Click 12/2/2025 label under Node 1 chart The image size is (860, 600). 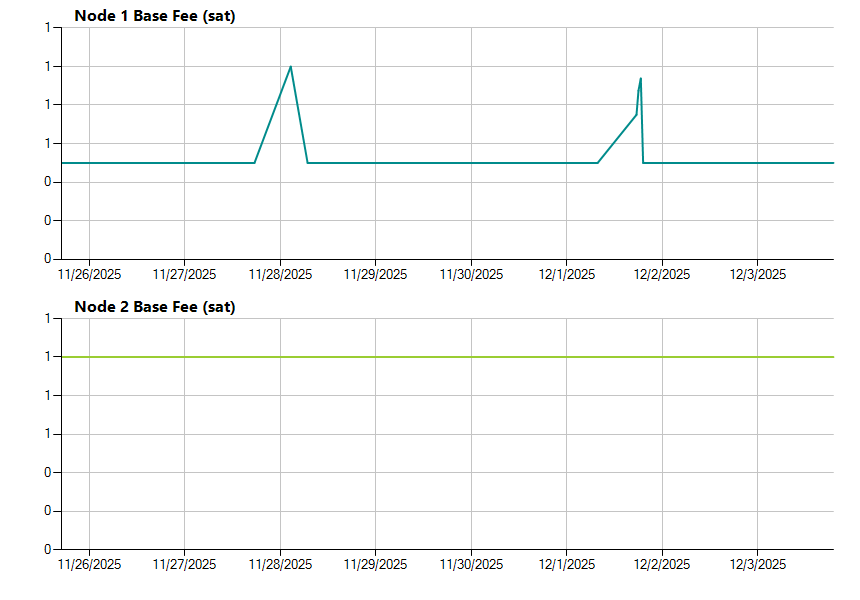tap(662, 274)
